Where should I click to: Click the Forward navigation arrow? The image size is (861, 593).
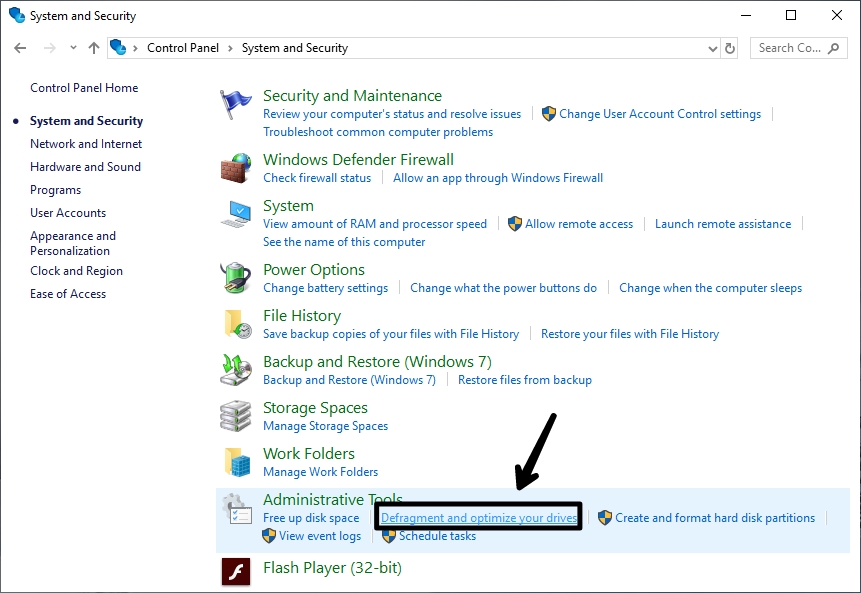49,48
